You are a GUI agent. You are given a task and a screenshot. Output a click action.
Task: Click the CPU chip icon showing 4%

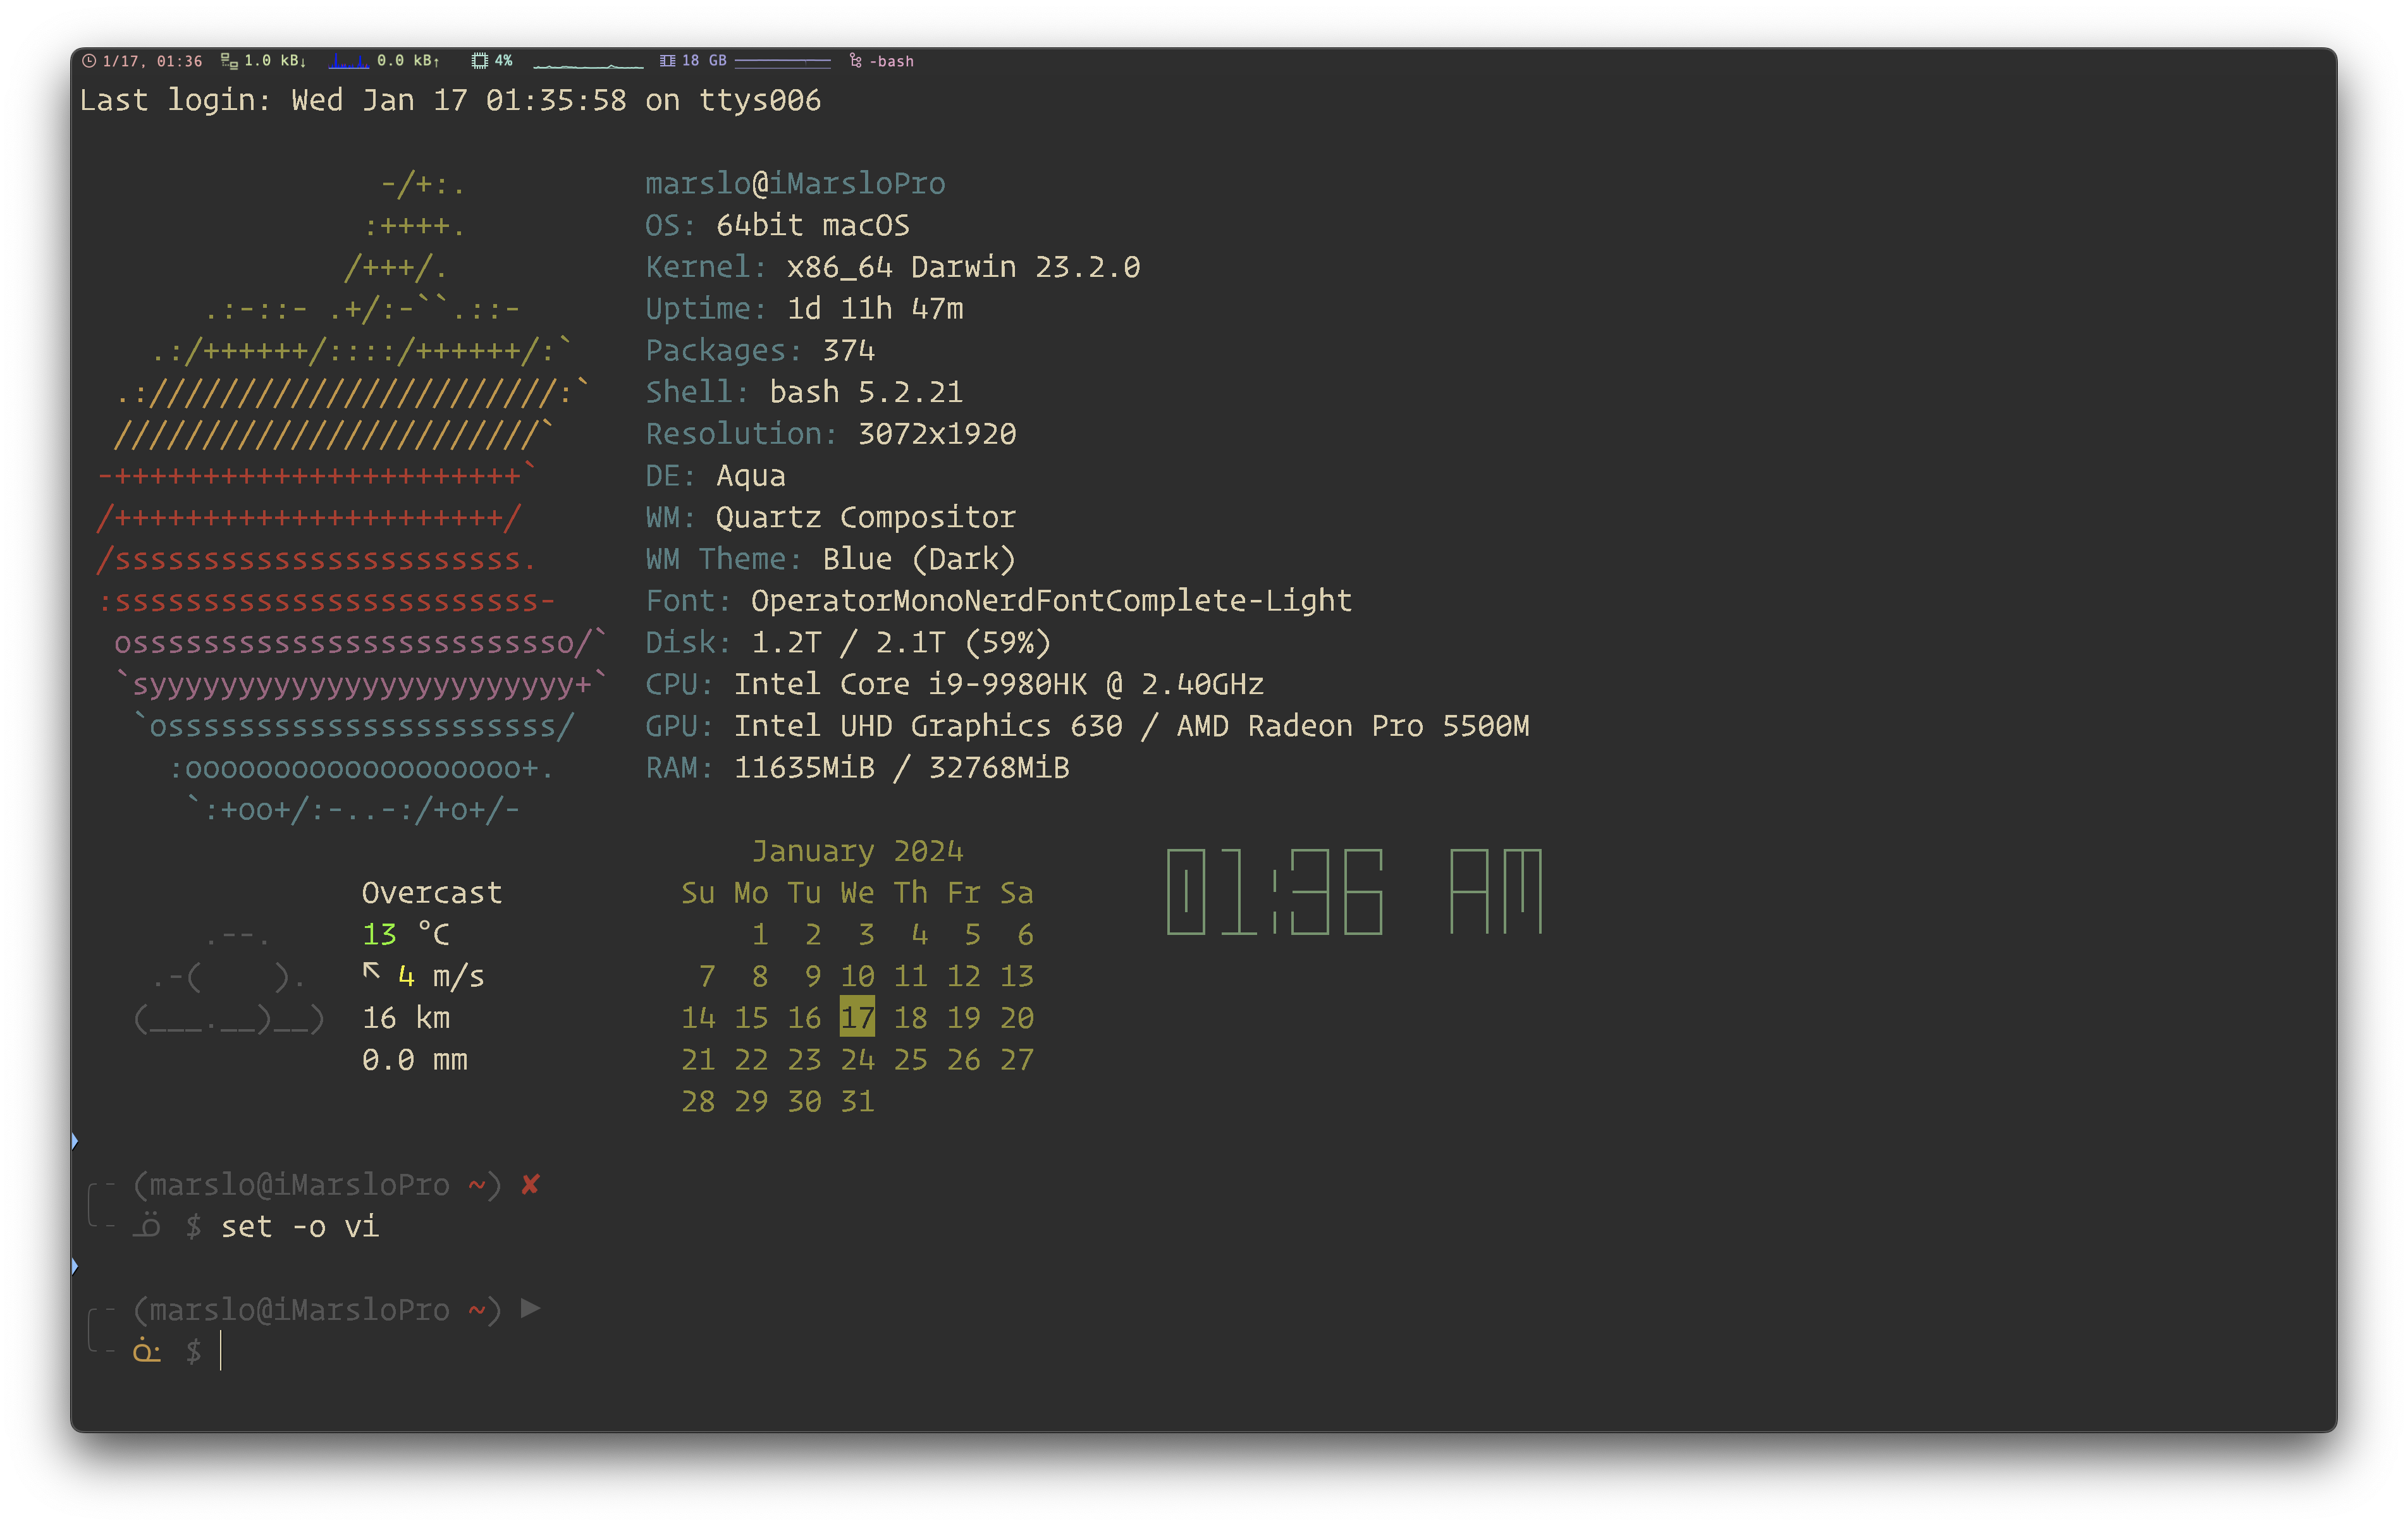(x=480, y=61)
